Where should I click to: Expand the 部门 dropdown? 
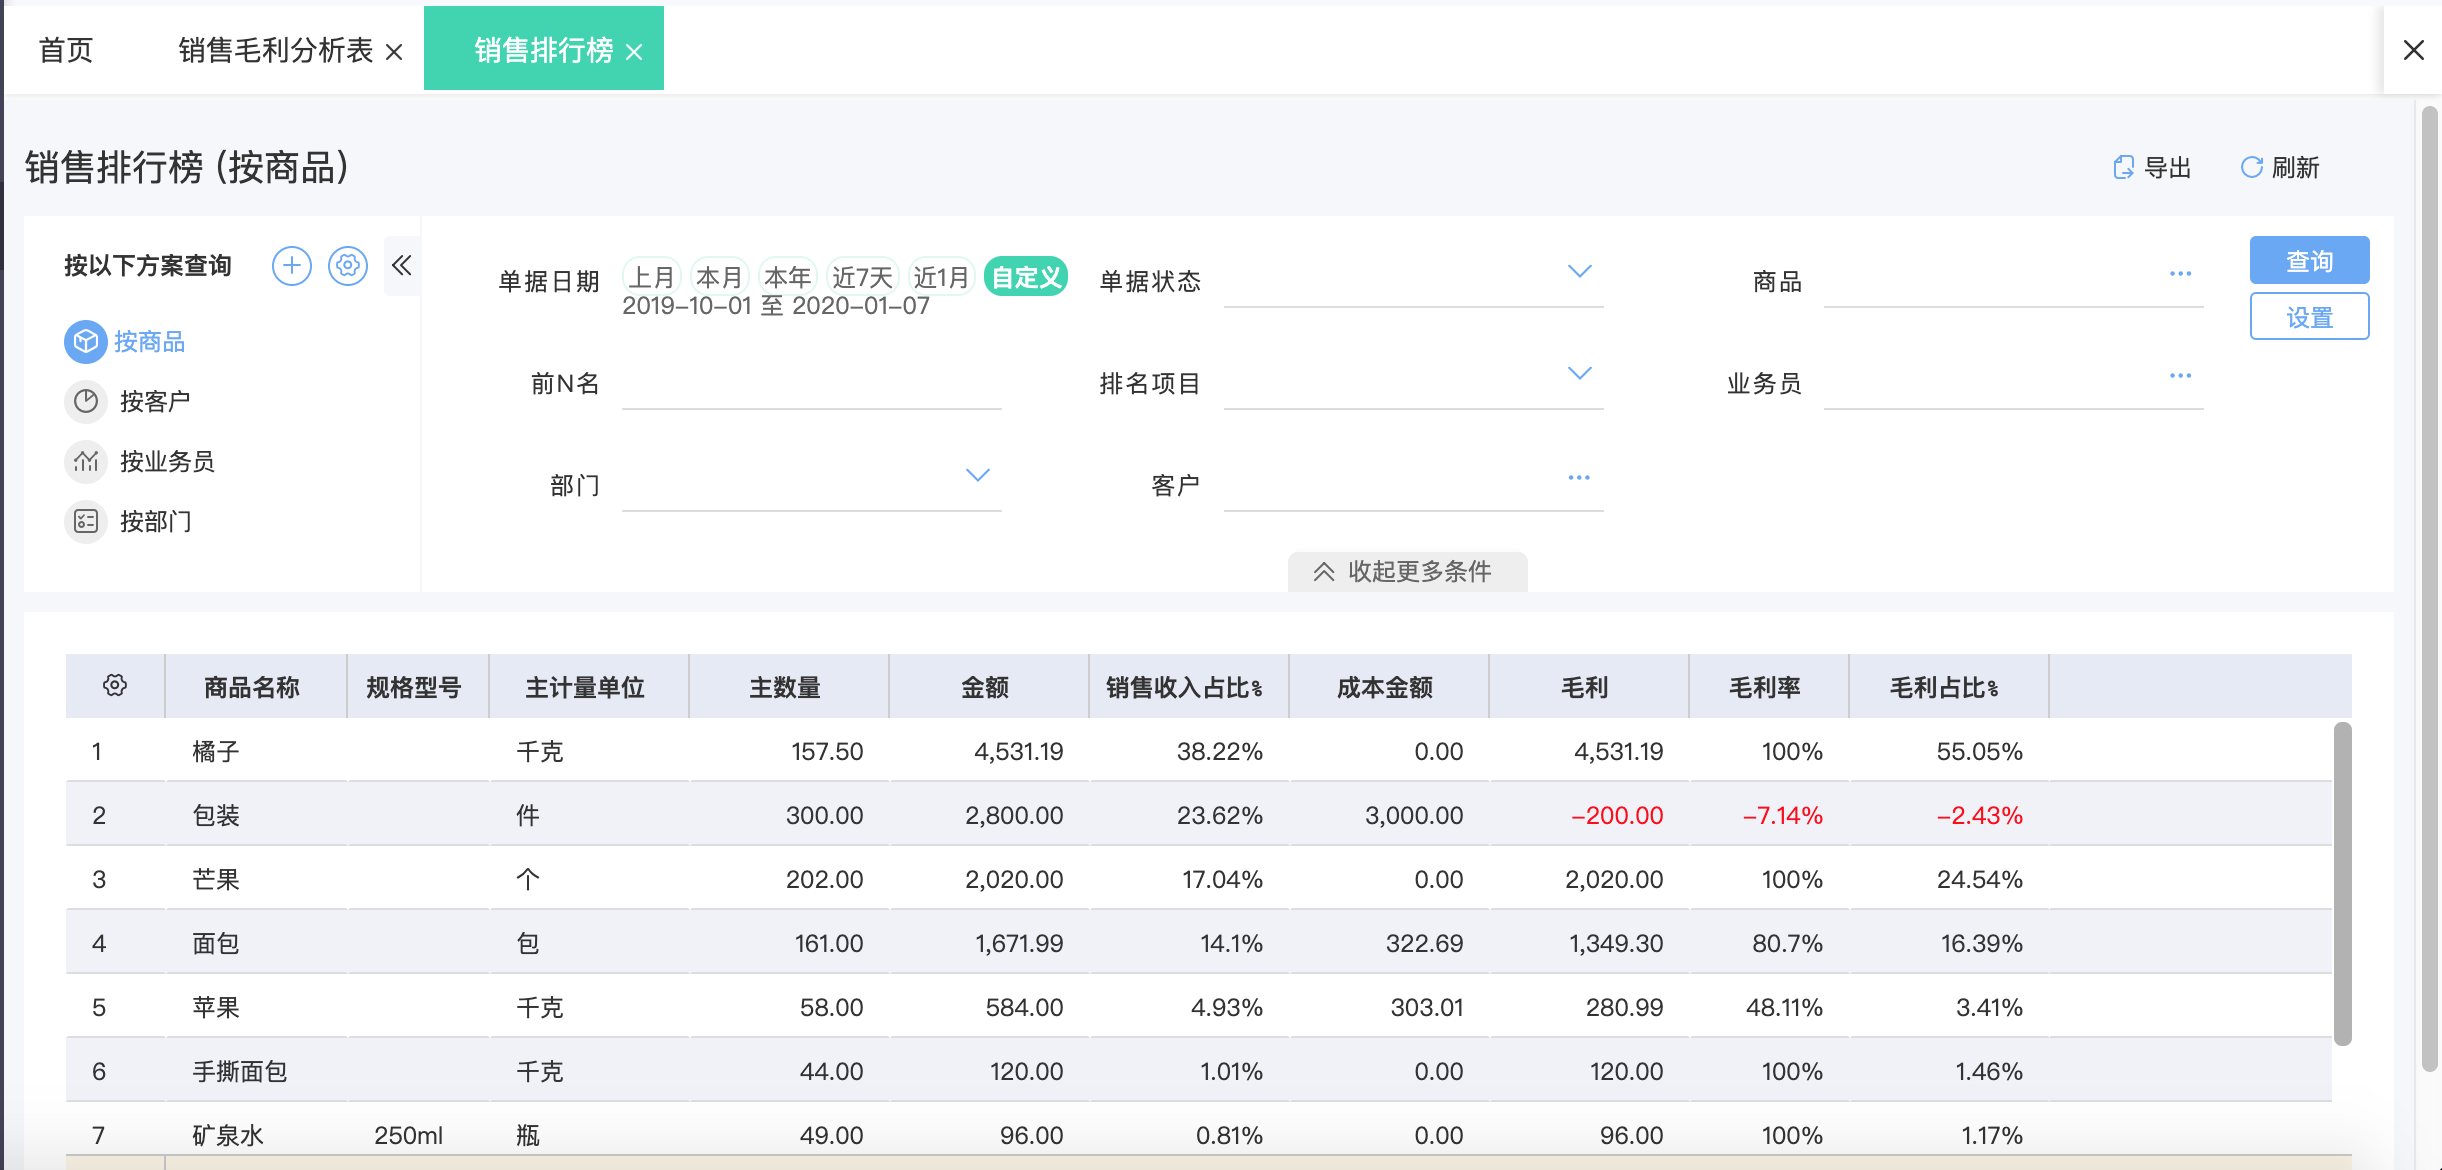[976, 480]
